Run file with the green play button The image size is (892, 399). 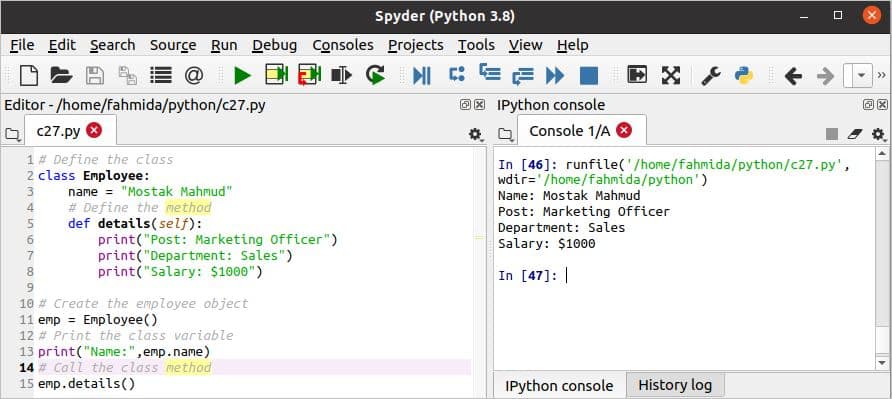point(243,75)
